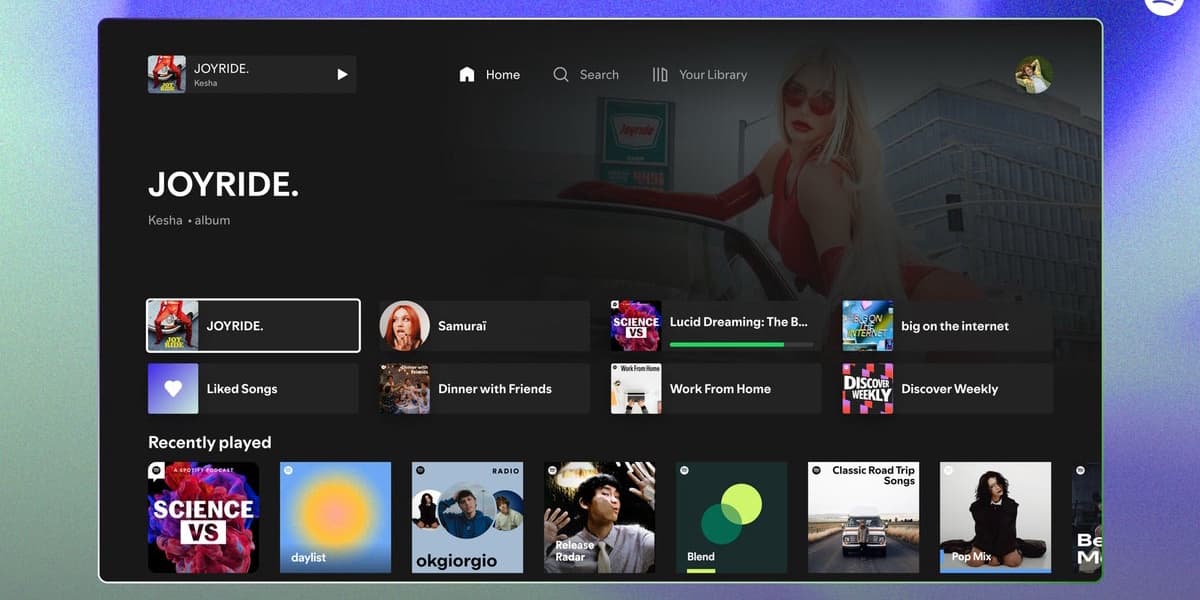Switch to the Your Library tab
This screenshot has height=600, width=1200.
tap(712, 74)
